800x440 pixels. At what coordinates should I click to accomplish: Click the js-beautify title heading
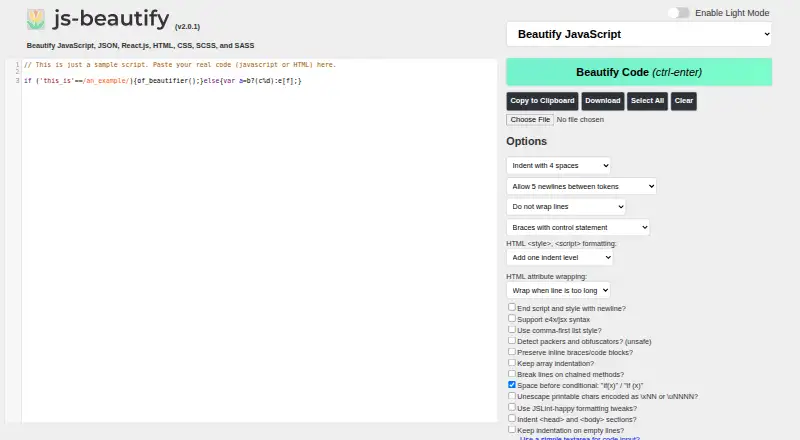point(111,19)
